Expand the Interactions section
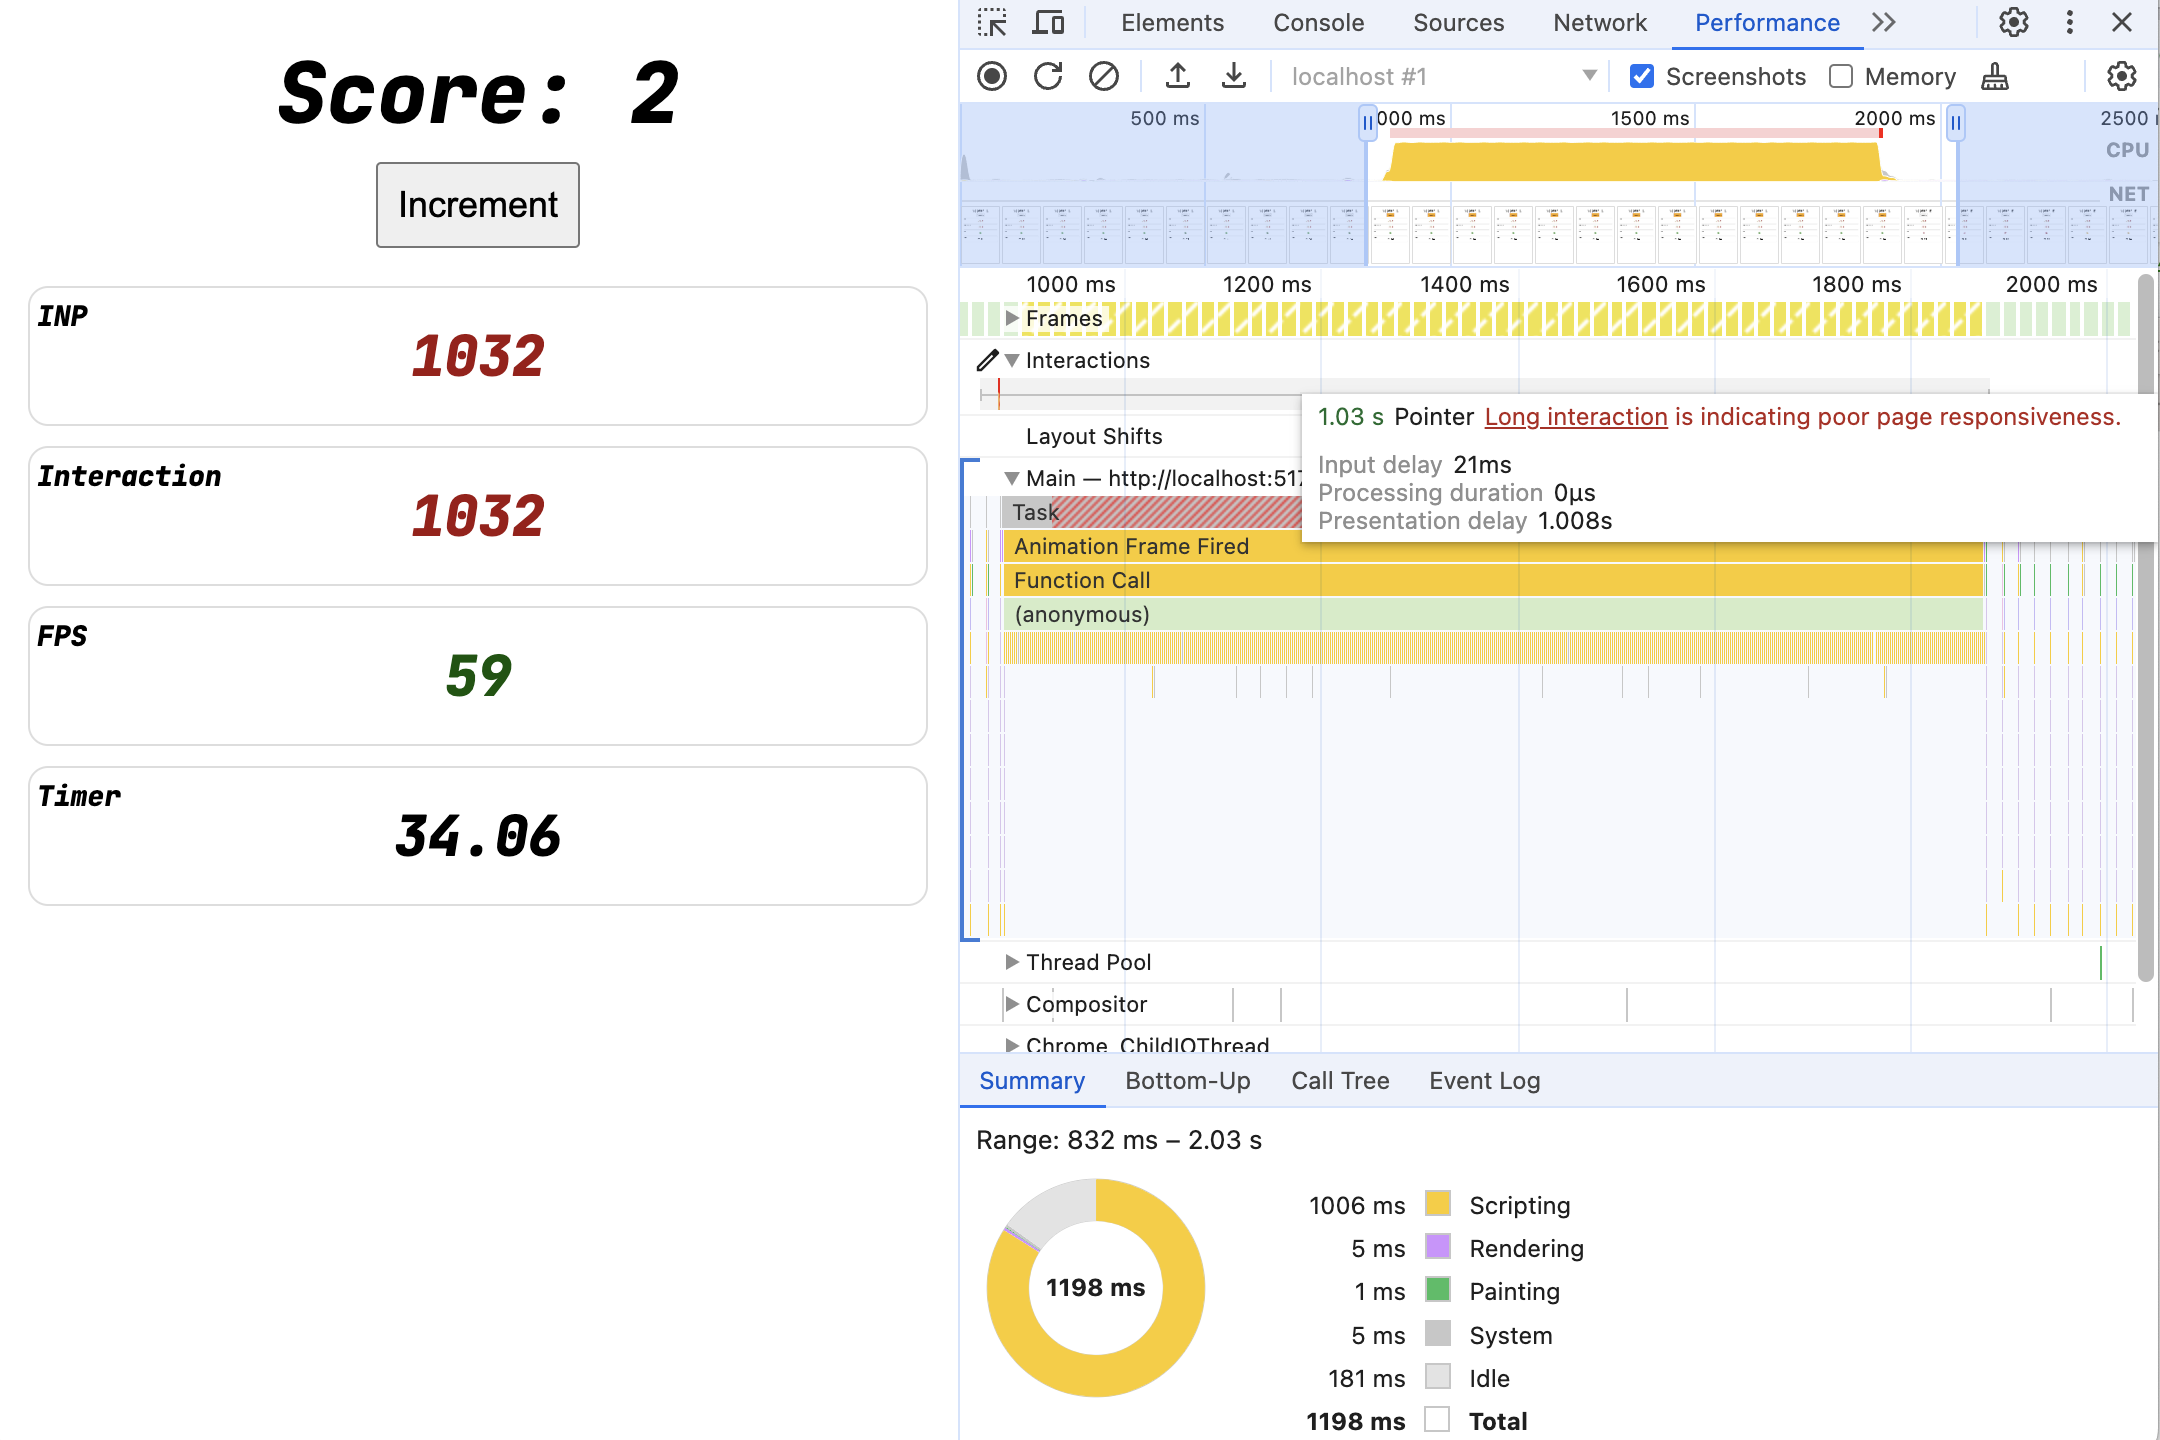Screen dimensions: 2160x1440 click(x=1008, y=357)
